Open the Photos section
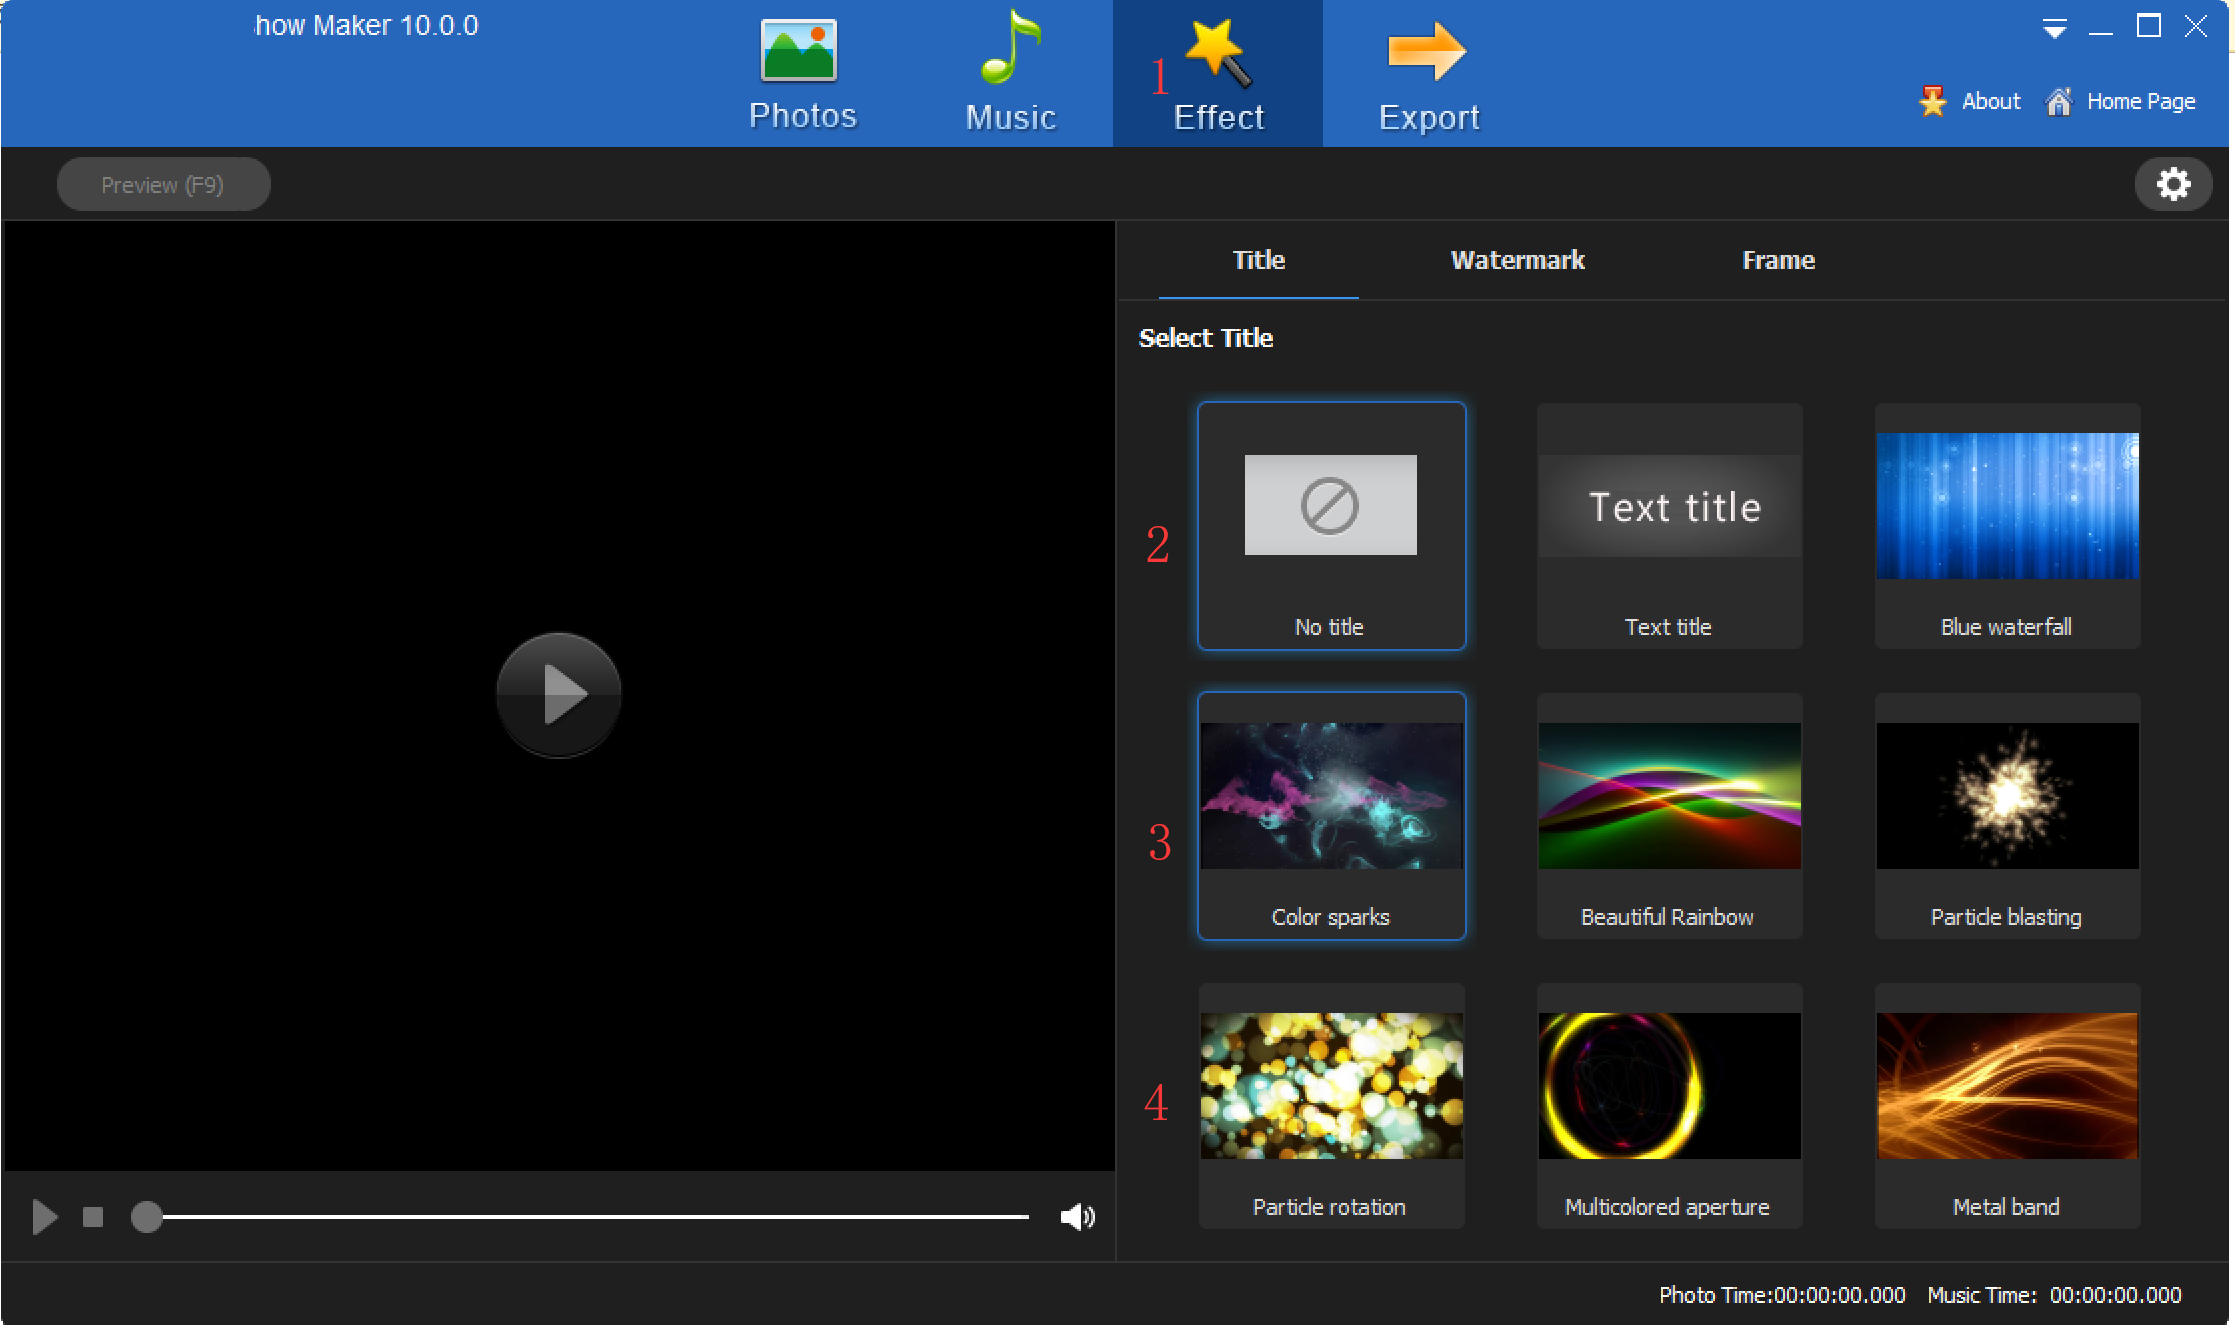The image size is (2235, 1325). tap(802, 73)
